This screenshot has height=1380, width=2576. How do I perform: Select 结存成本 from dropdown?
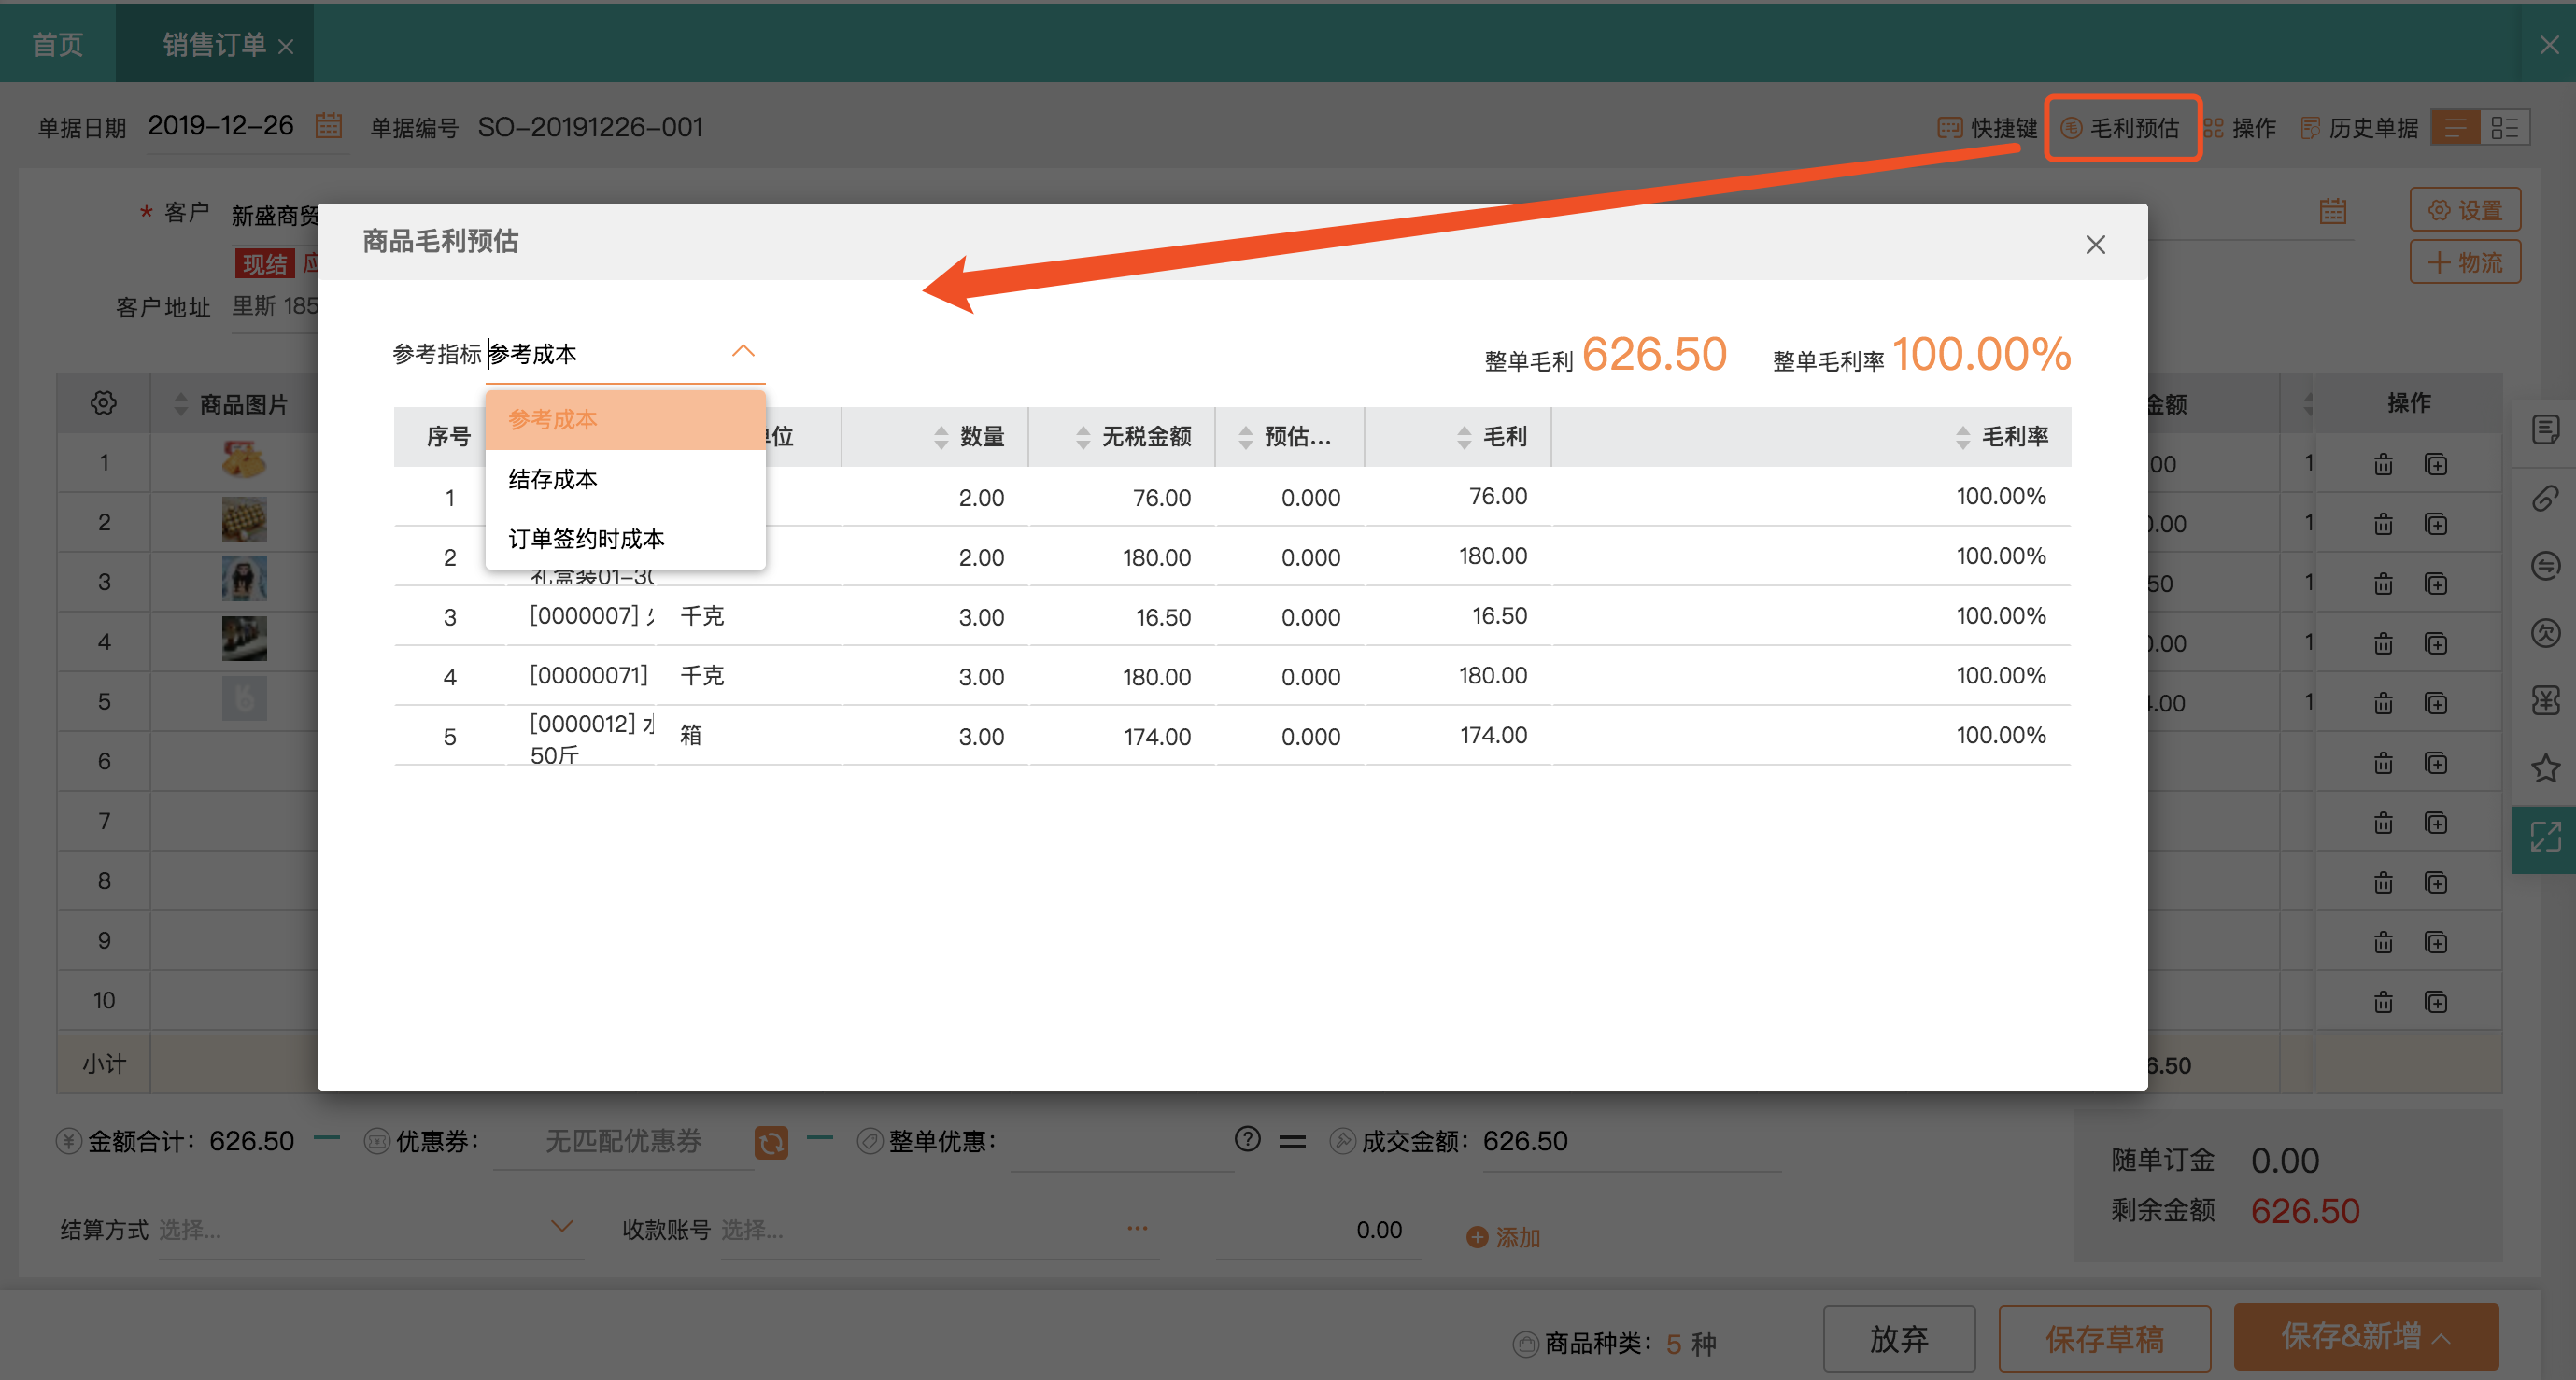coord(552,479)
